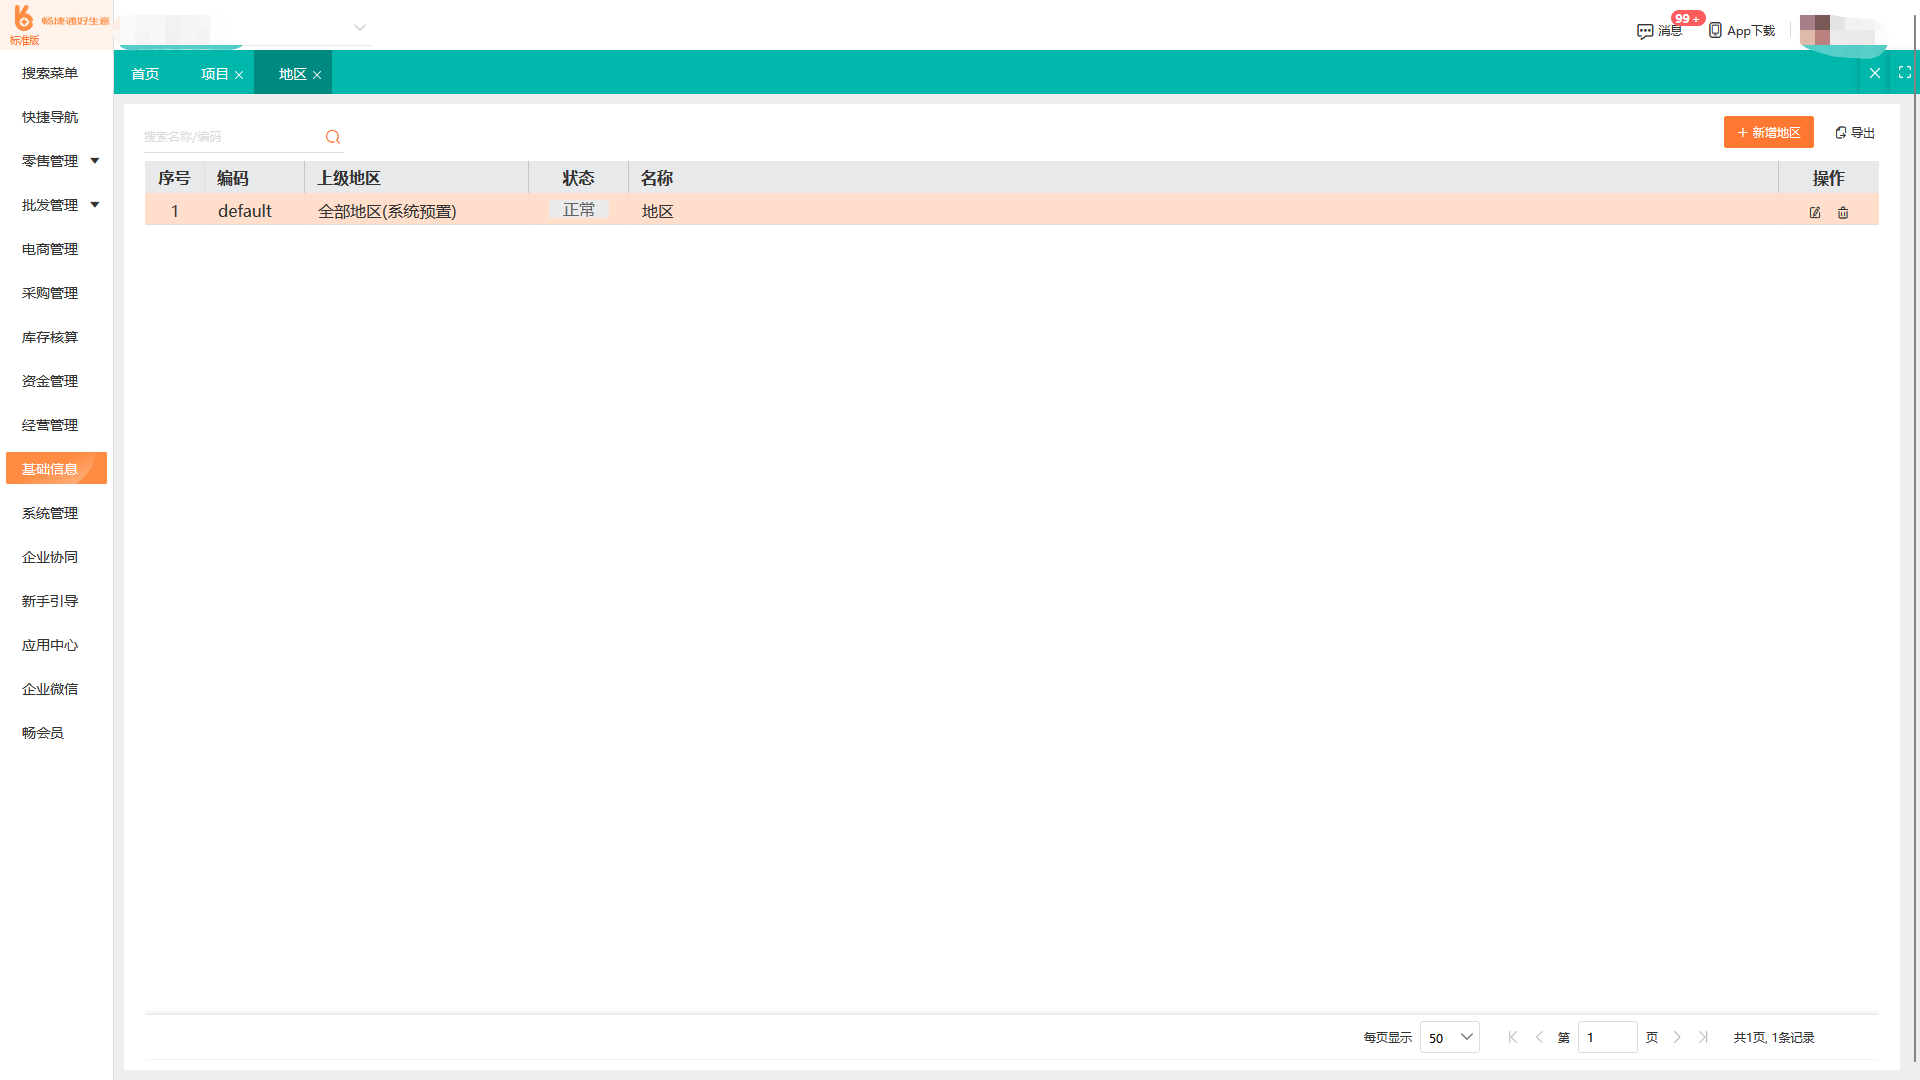Screen dimensions: 1920x1080
Task: Click 正常 status label in row
Action: pyautogui.click(x=578, y=210)
